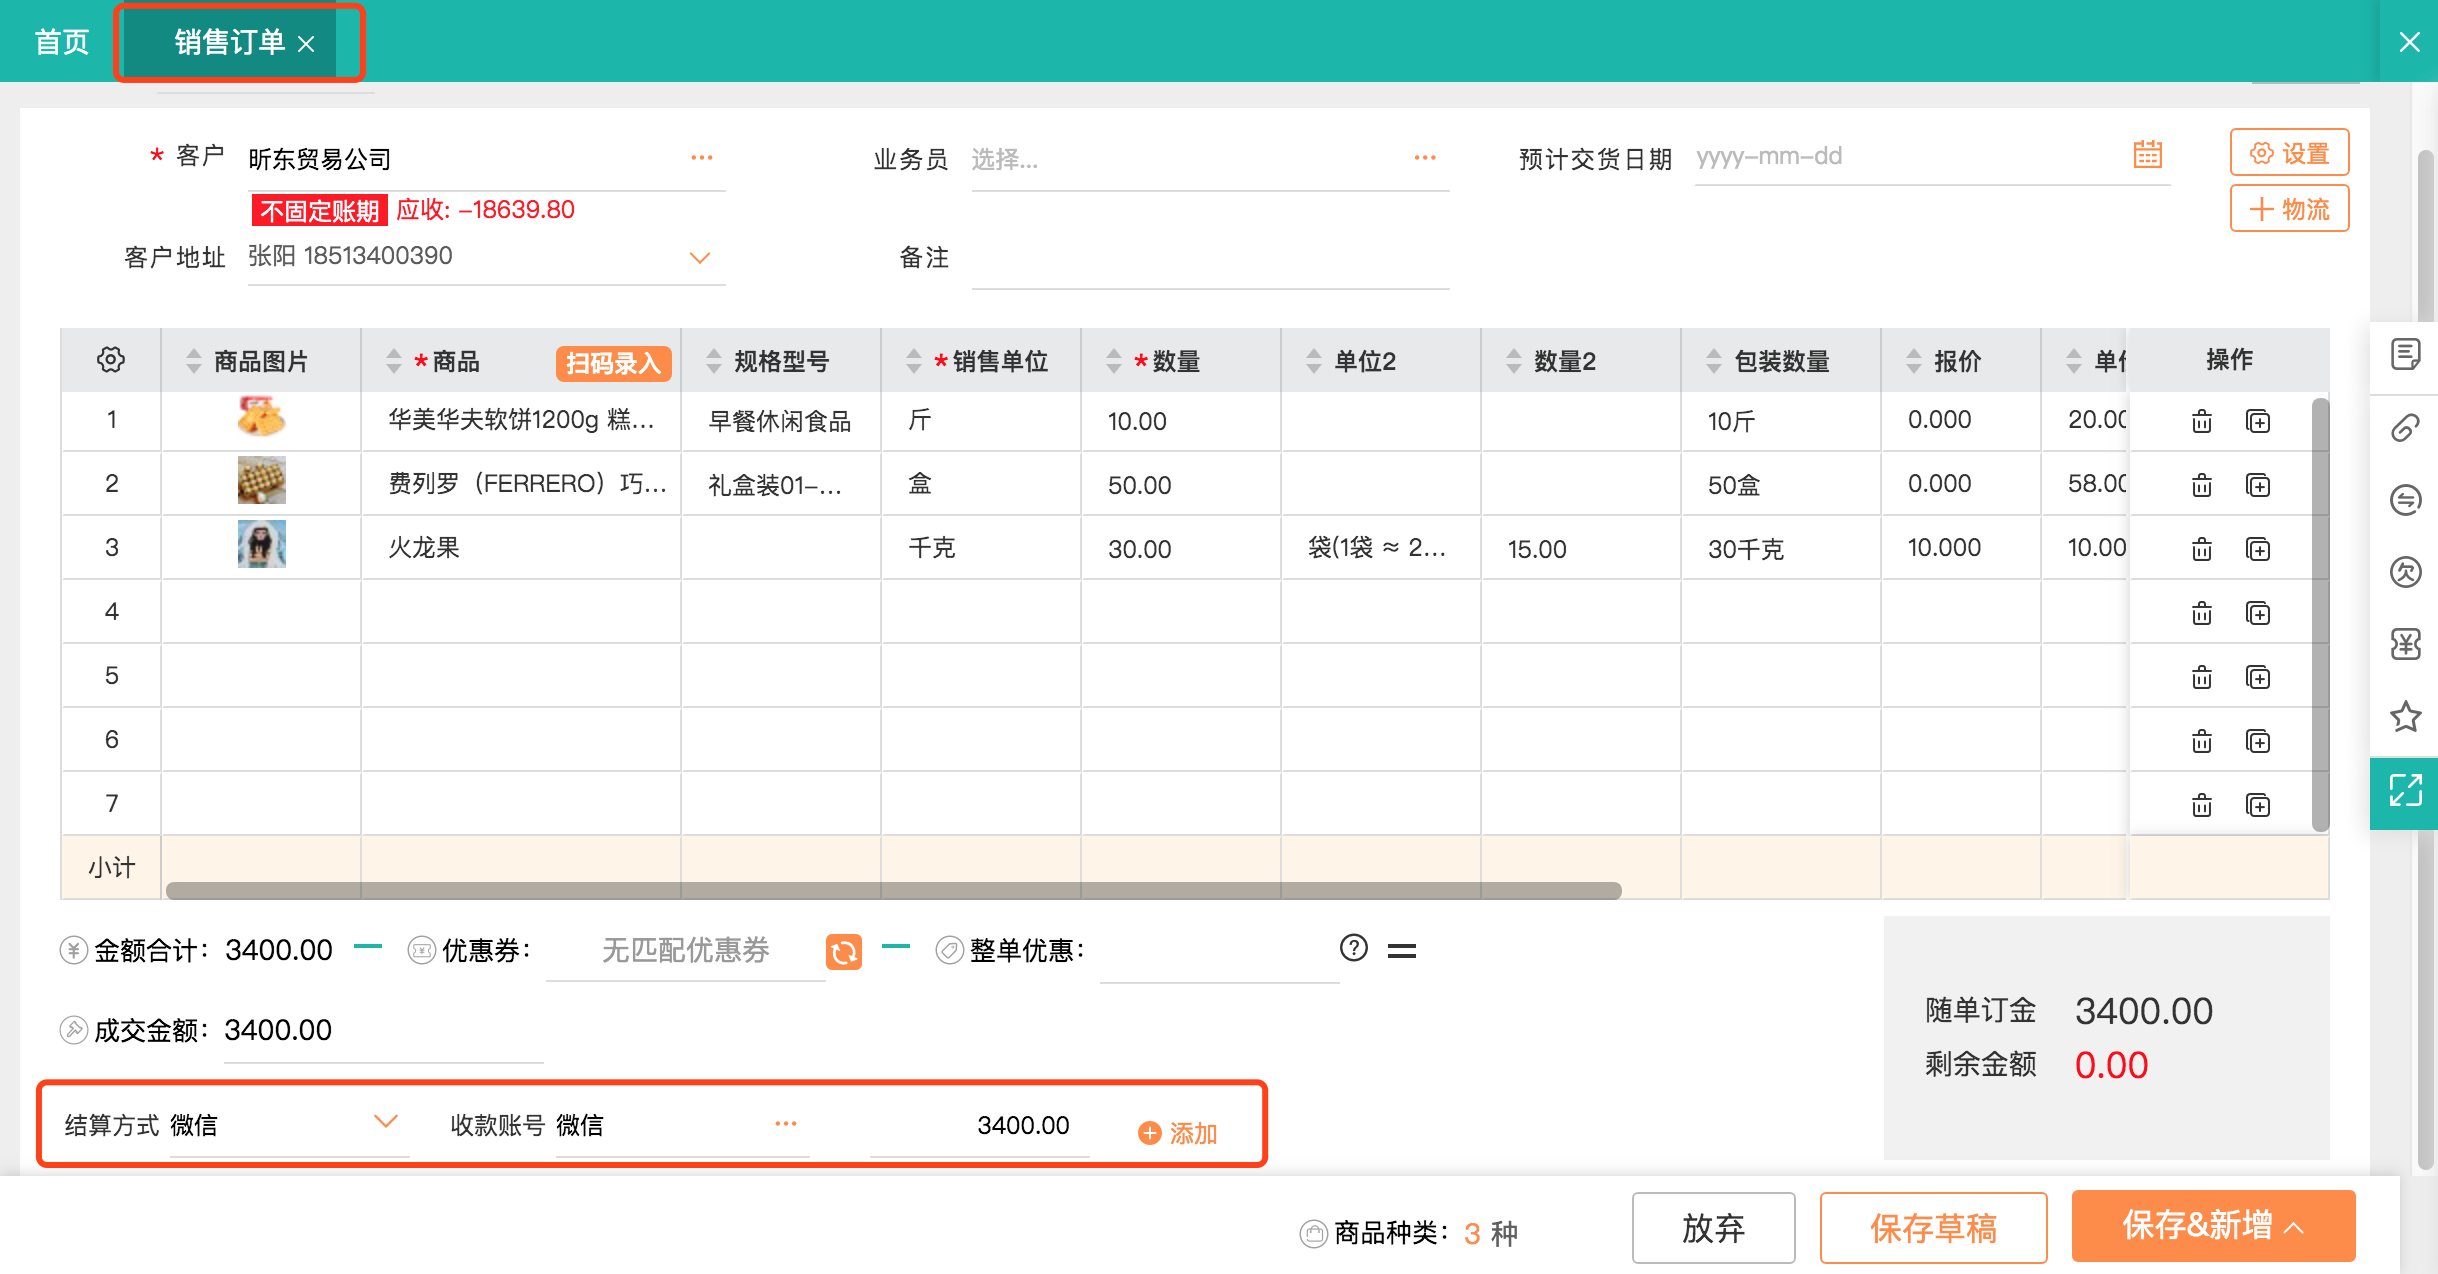The height and width of the screenshot is (1274, 2438).
Task: Open attachment/link sidebar icon
Action: (2406, 431)
